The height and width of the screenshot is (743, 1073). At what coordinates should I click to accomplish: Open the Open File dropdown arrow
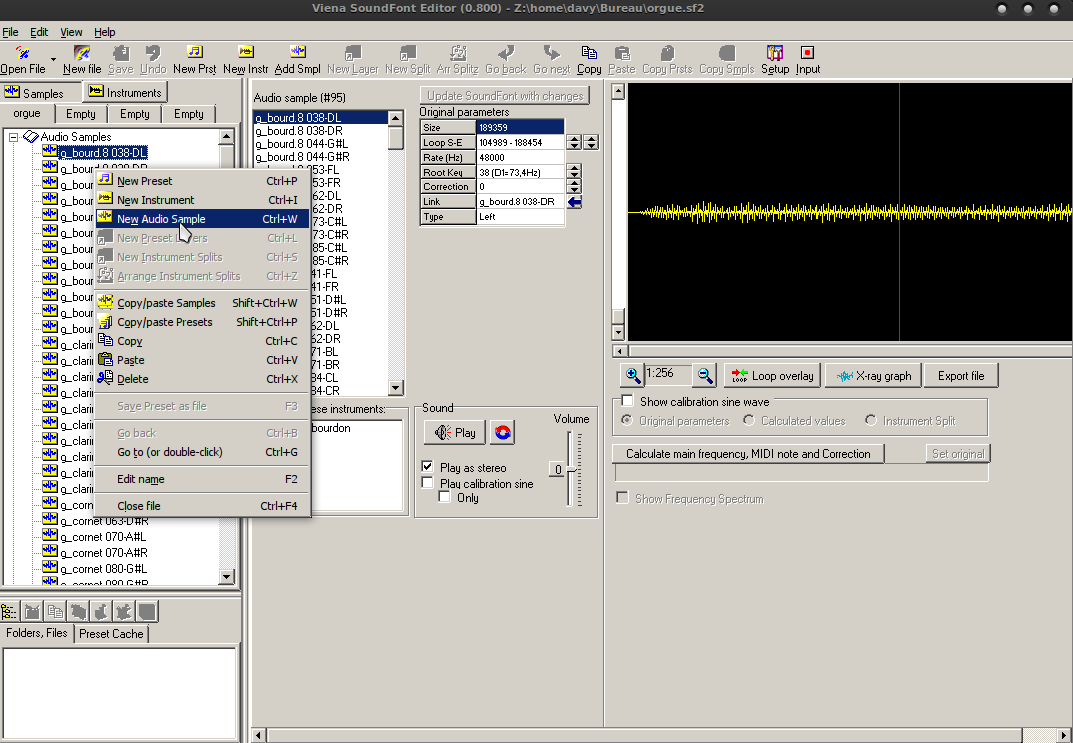53,60
